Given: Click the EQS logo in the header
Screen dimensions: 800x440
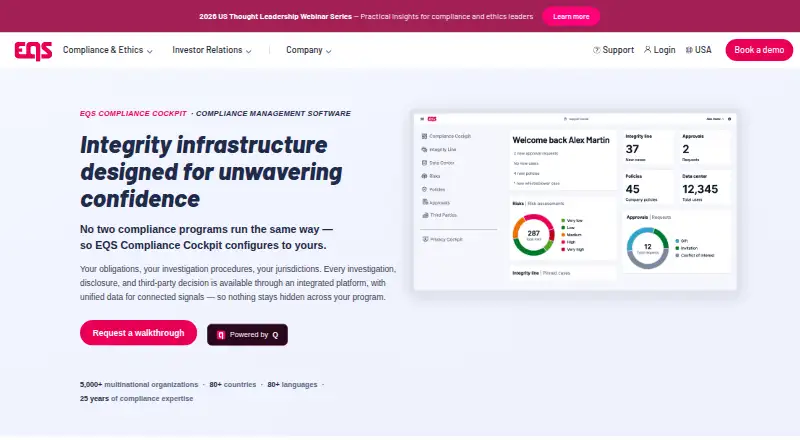Looking at the screenshot, I should click(33, 51).
